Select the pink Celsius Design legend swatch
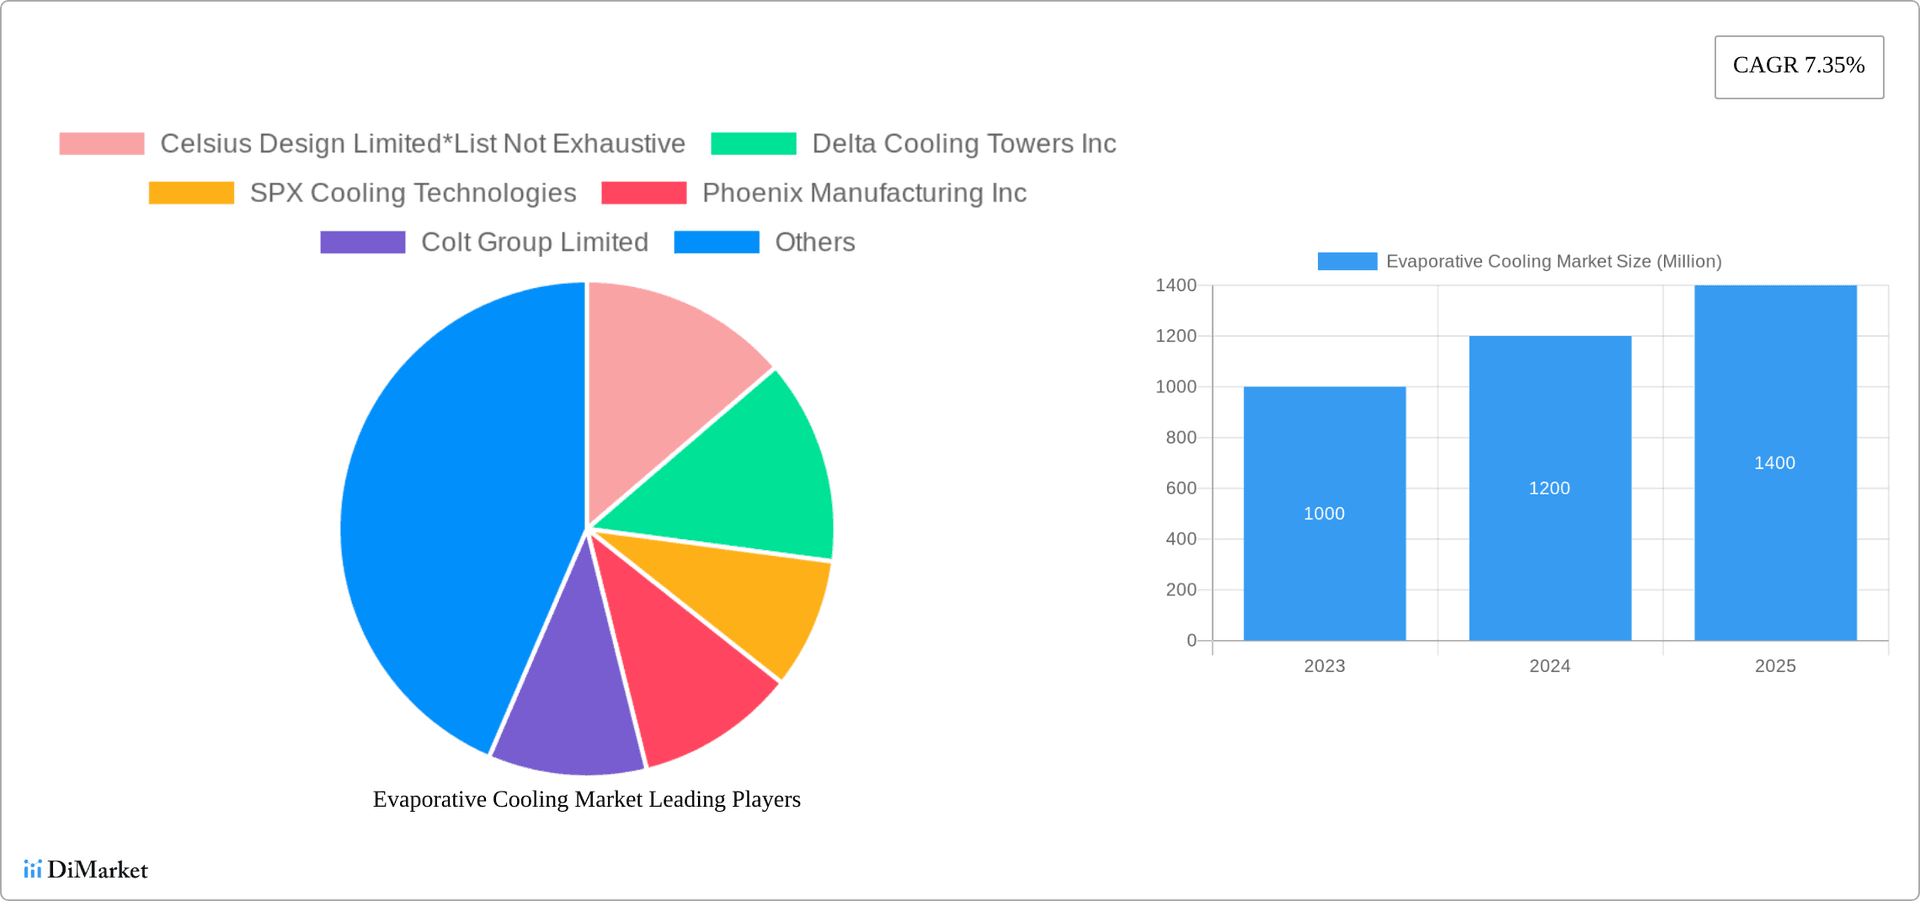Viewport: 1920px width, 901px height. [x=100, y=143]
